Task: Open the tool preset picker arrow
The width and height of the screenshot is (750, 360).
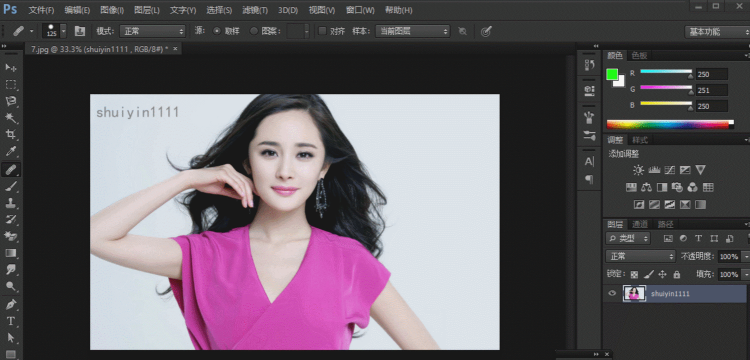Action: (32, 31)
